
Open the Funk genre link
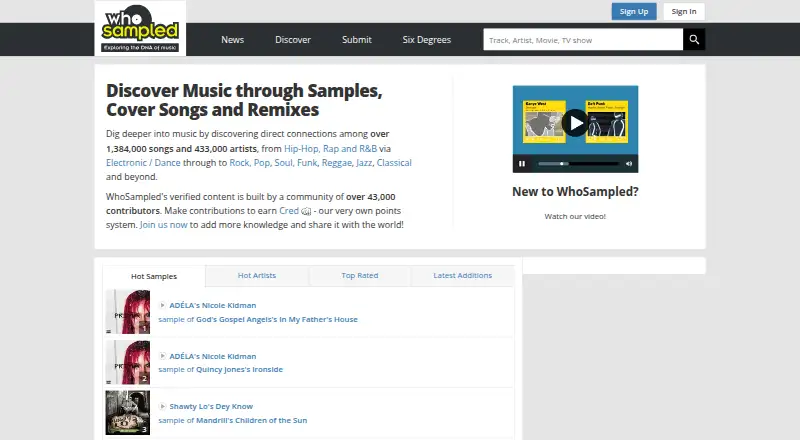click(x=307, y=163)
